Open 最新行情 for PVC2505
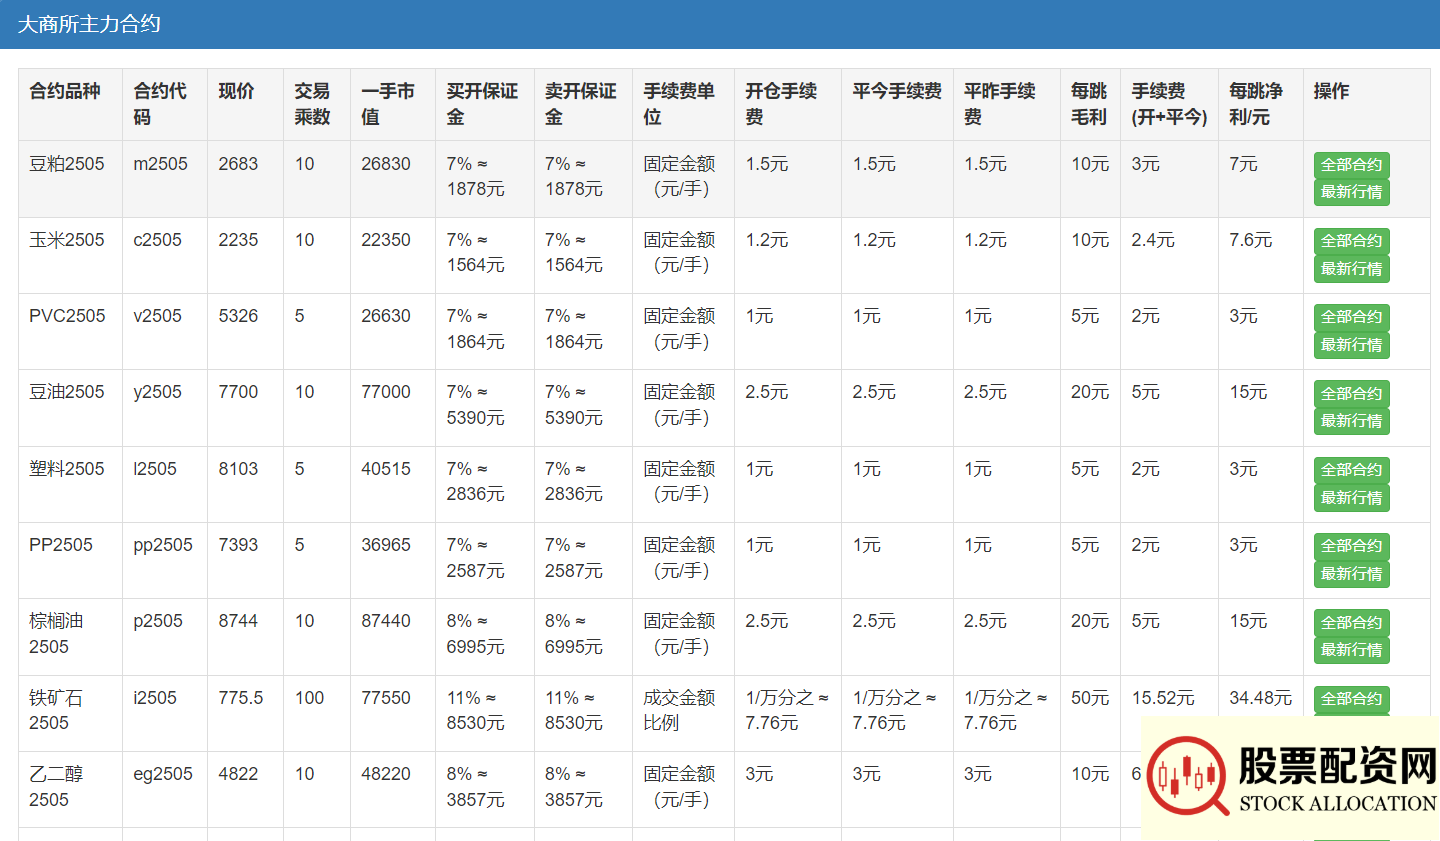Screen dimensions: 1440x841 click(x=1351, y=345)
